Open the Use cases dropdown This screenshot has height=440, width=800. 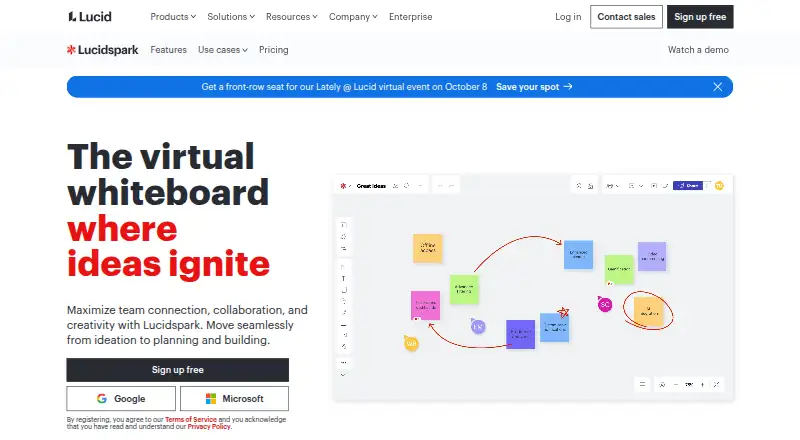[x=223, y=50]
